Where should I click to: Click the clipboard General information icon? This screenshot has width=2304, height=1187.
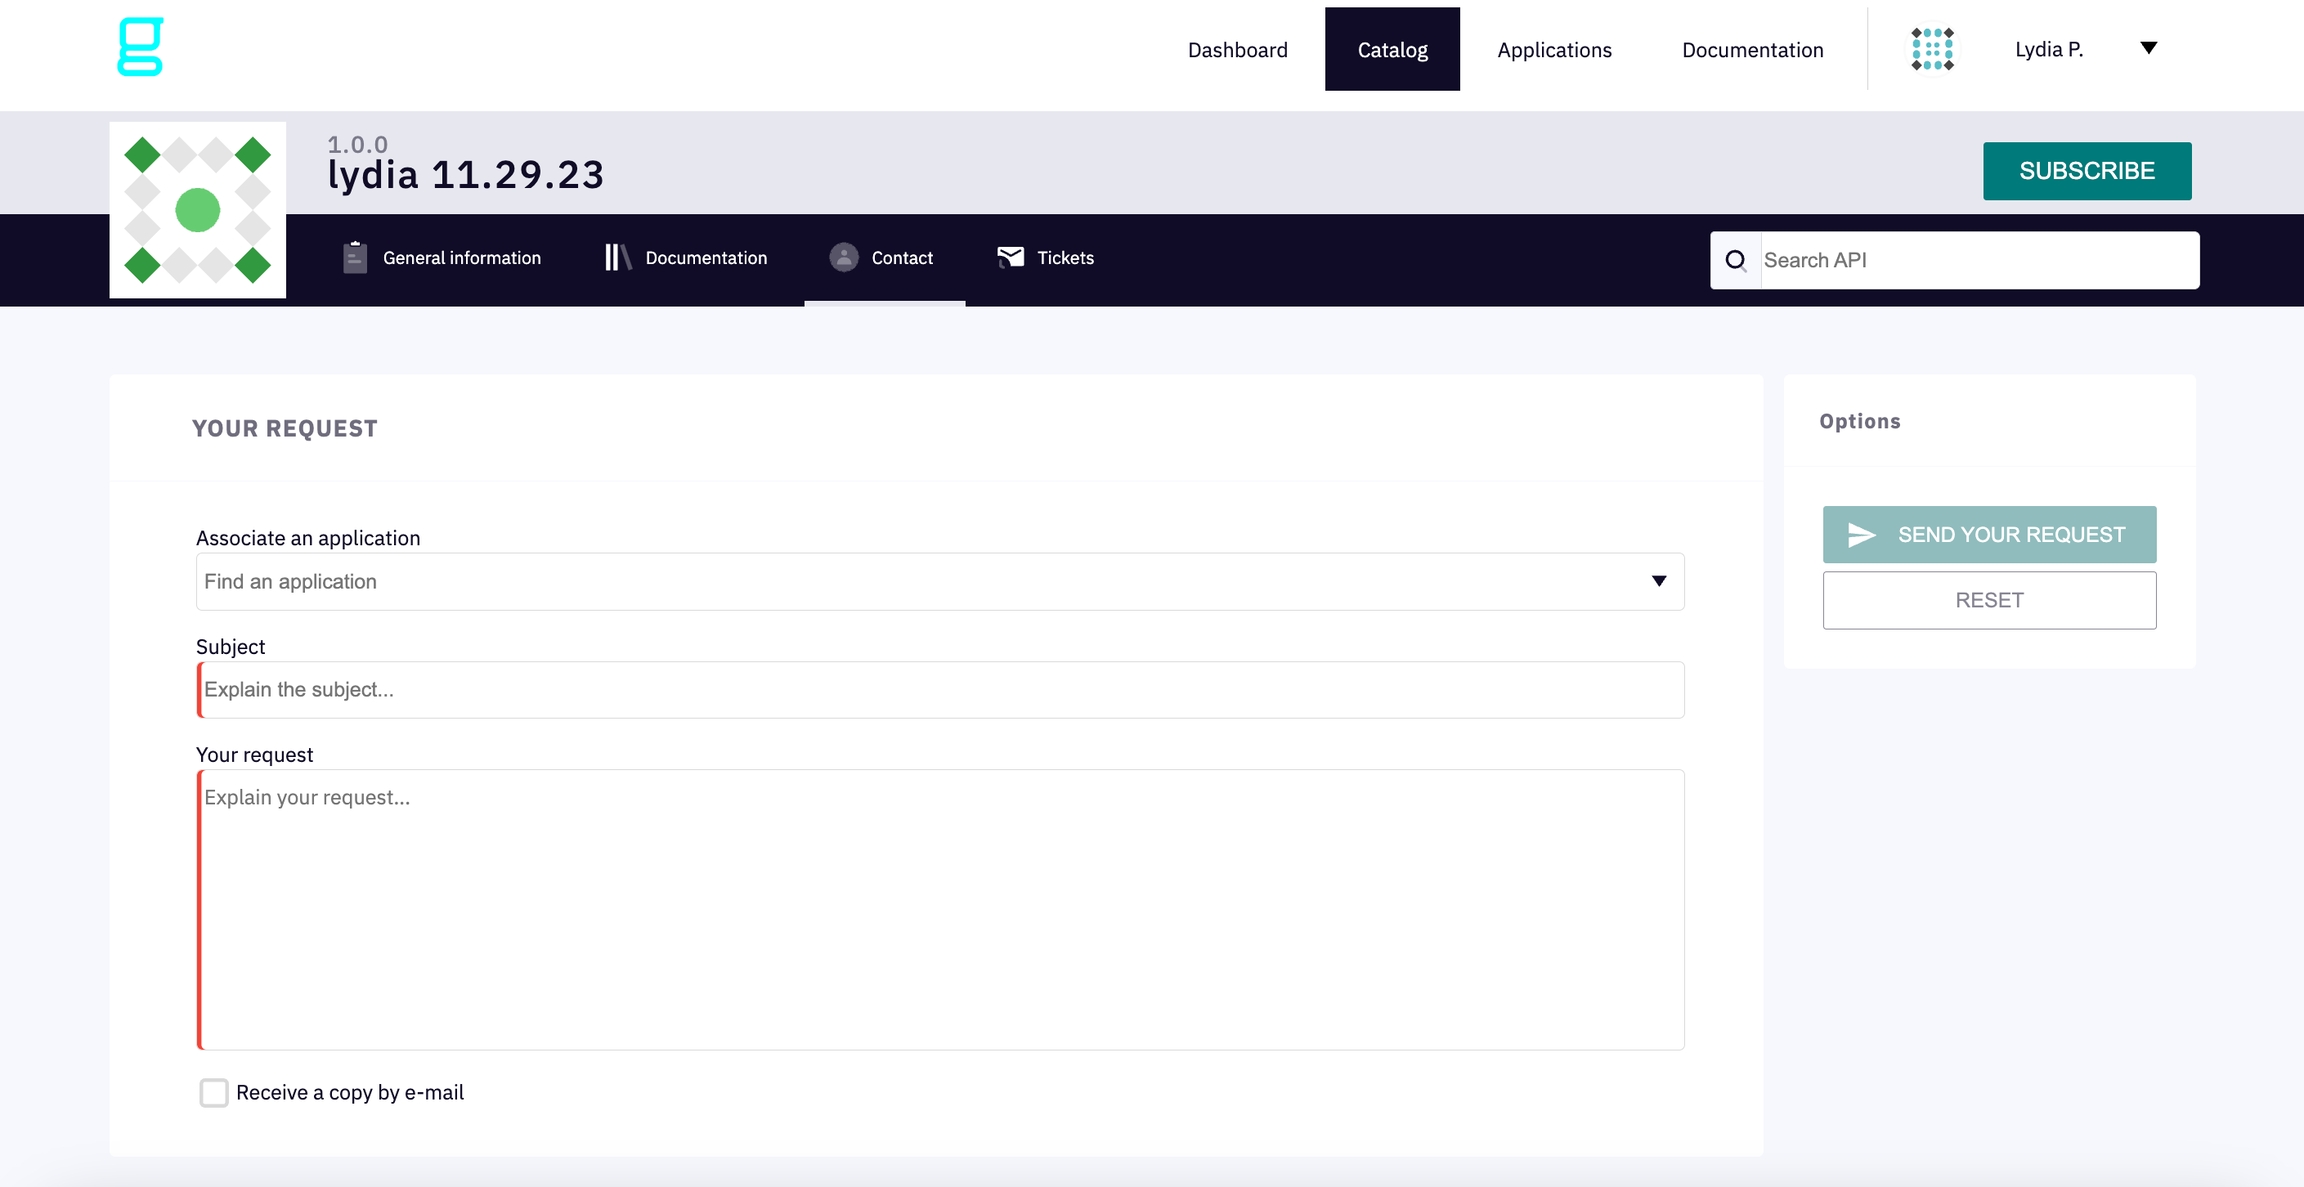point(355,258)
